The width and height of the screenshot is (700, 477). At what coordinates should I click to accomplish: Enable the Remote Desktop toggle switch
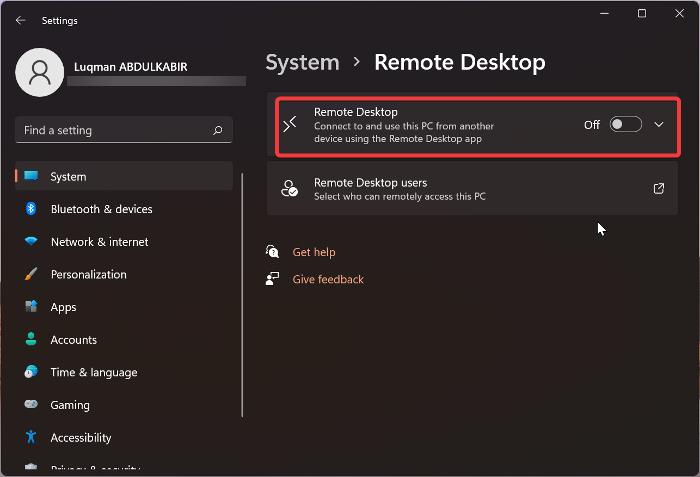coord(625,125)
